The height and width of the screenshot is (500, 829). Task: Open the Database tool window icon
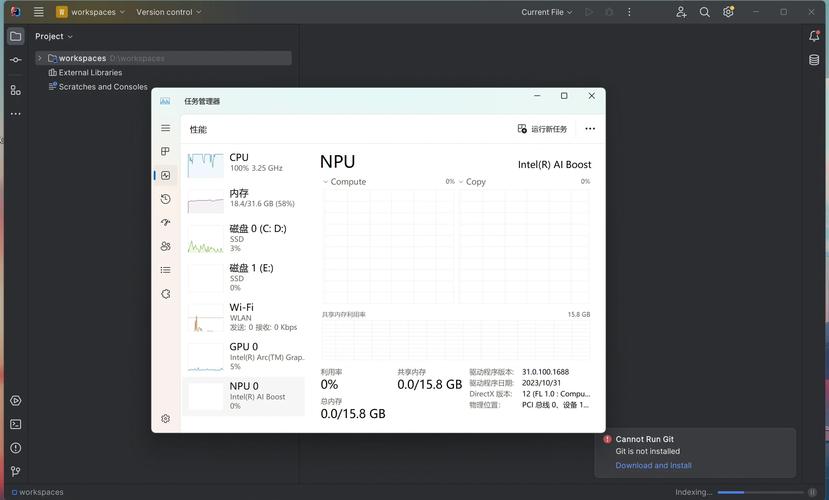(x=814, y=60)
